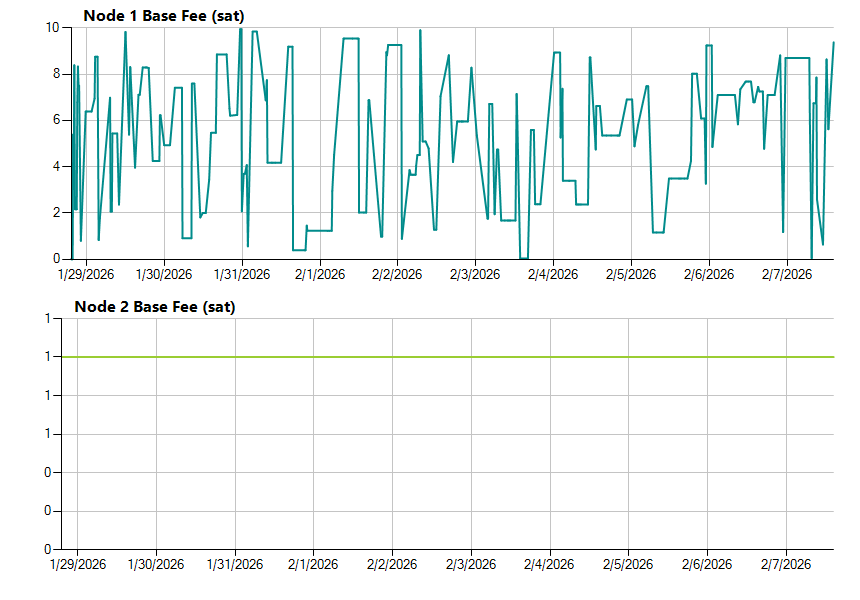Click the 4 label on Node 1 y-axis
This screenshot has width=860, height=600.
tap(56, 166)
